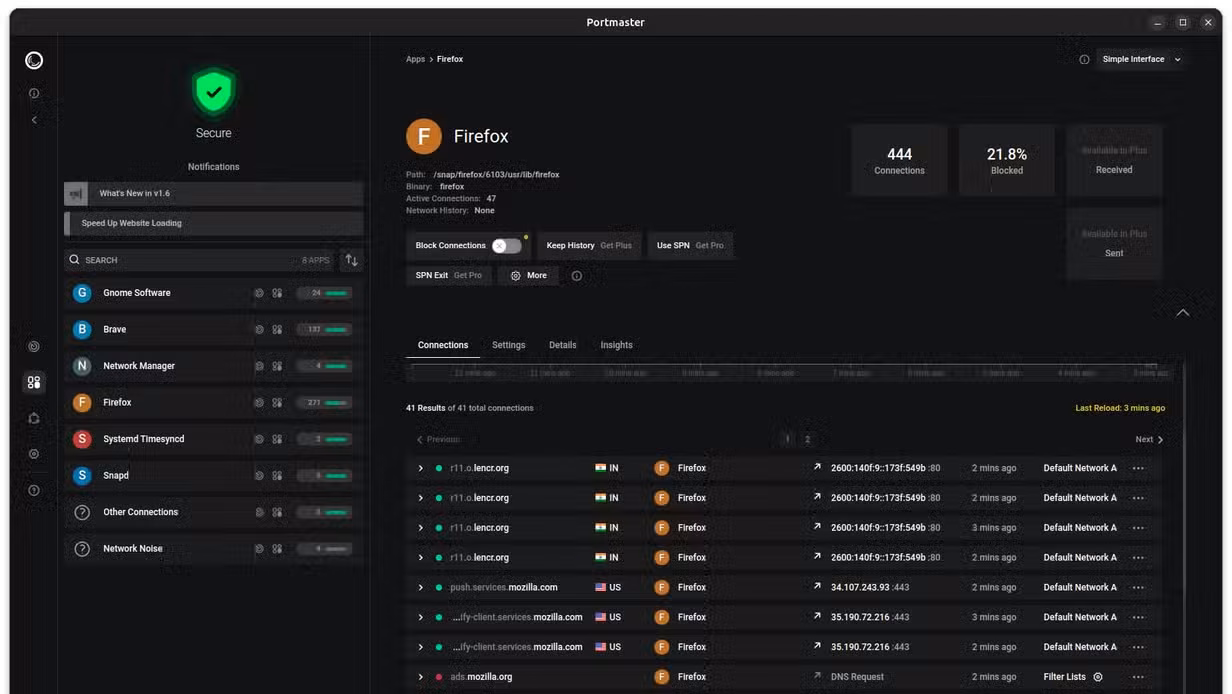Click the green Secure shield icon

[213, 92]
